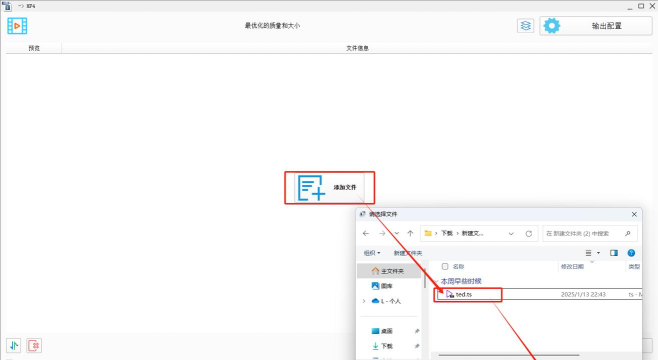Viewport: 658px width, 360px height.
Task: Click the 下载 breadcrumb in the address bar
Action: (447, 234)
